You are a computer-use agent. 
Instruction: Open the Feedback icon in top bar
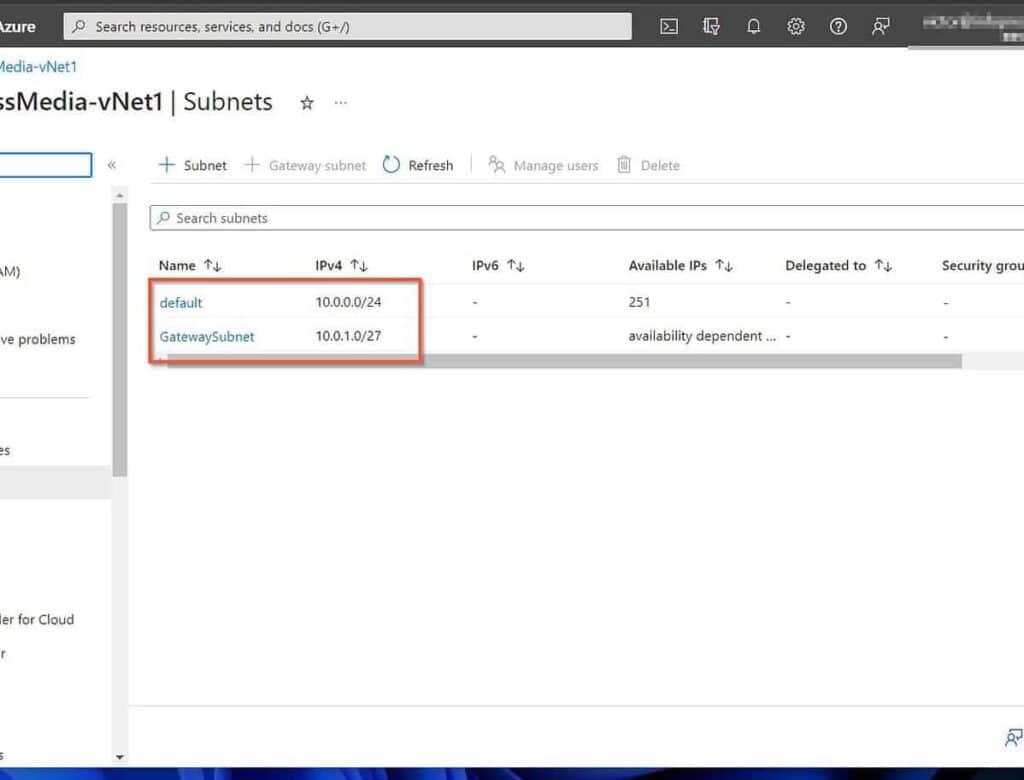tap(880, 26)
